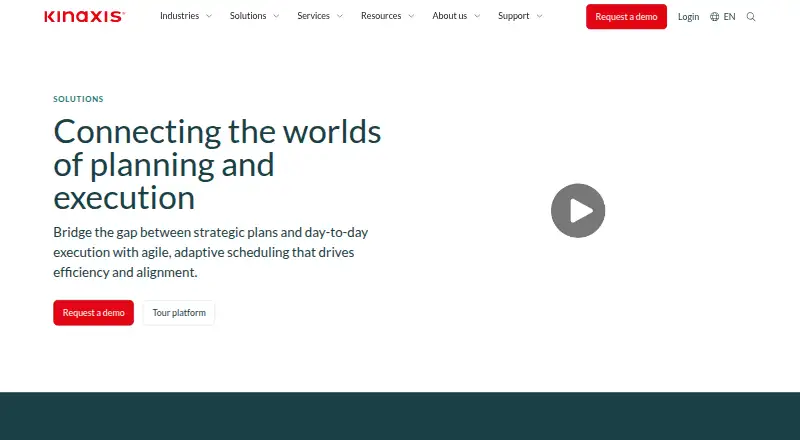Expand the chevron next to Support
This screenshot has height=440, width=800.
(539, 16)
